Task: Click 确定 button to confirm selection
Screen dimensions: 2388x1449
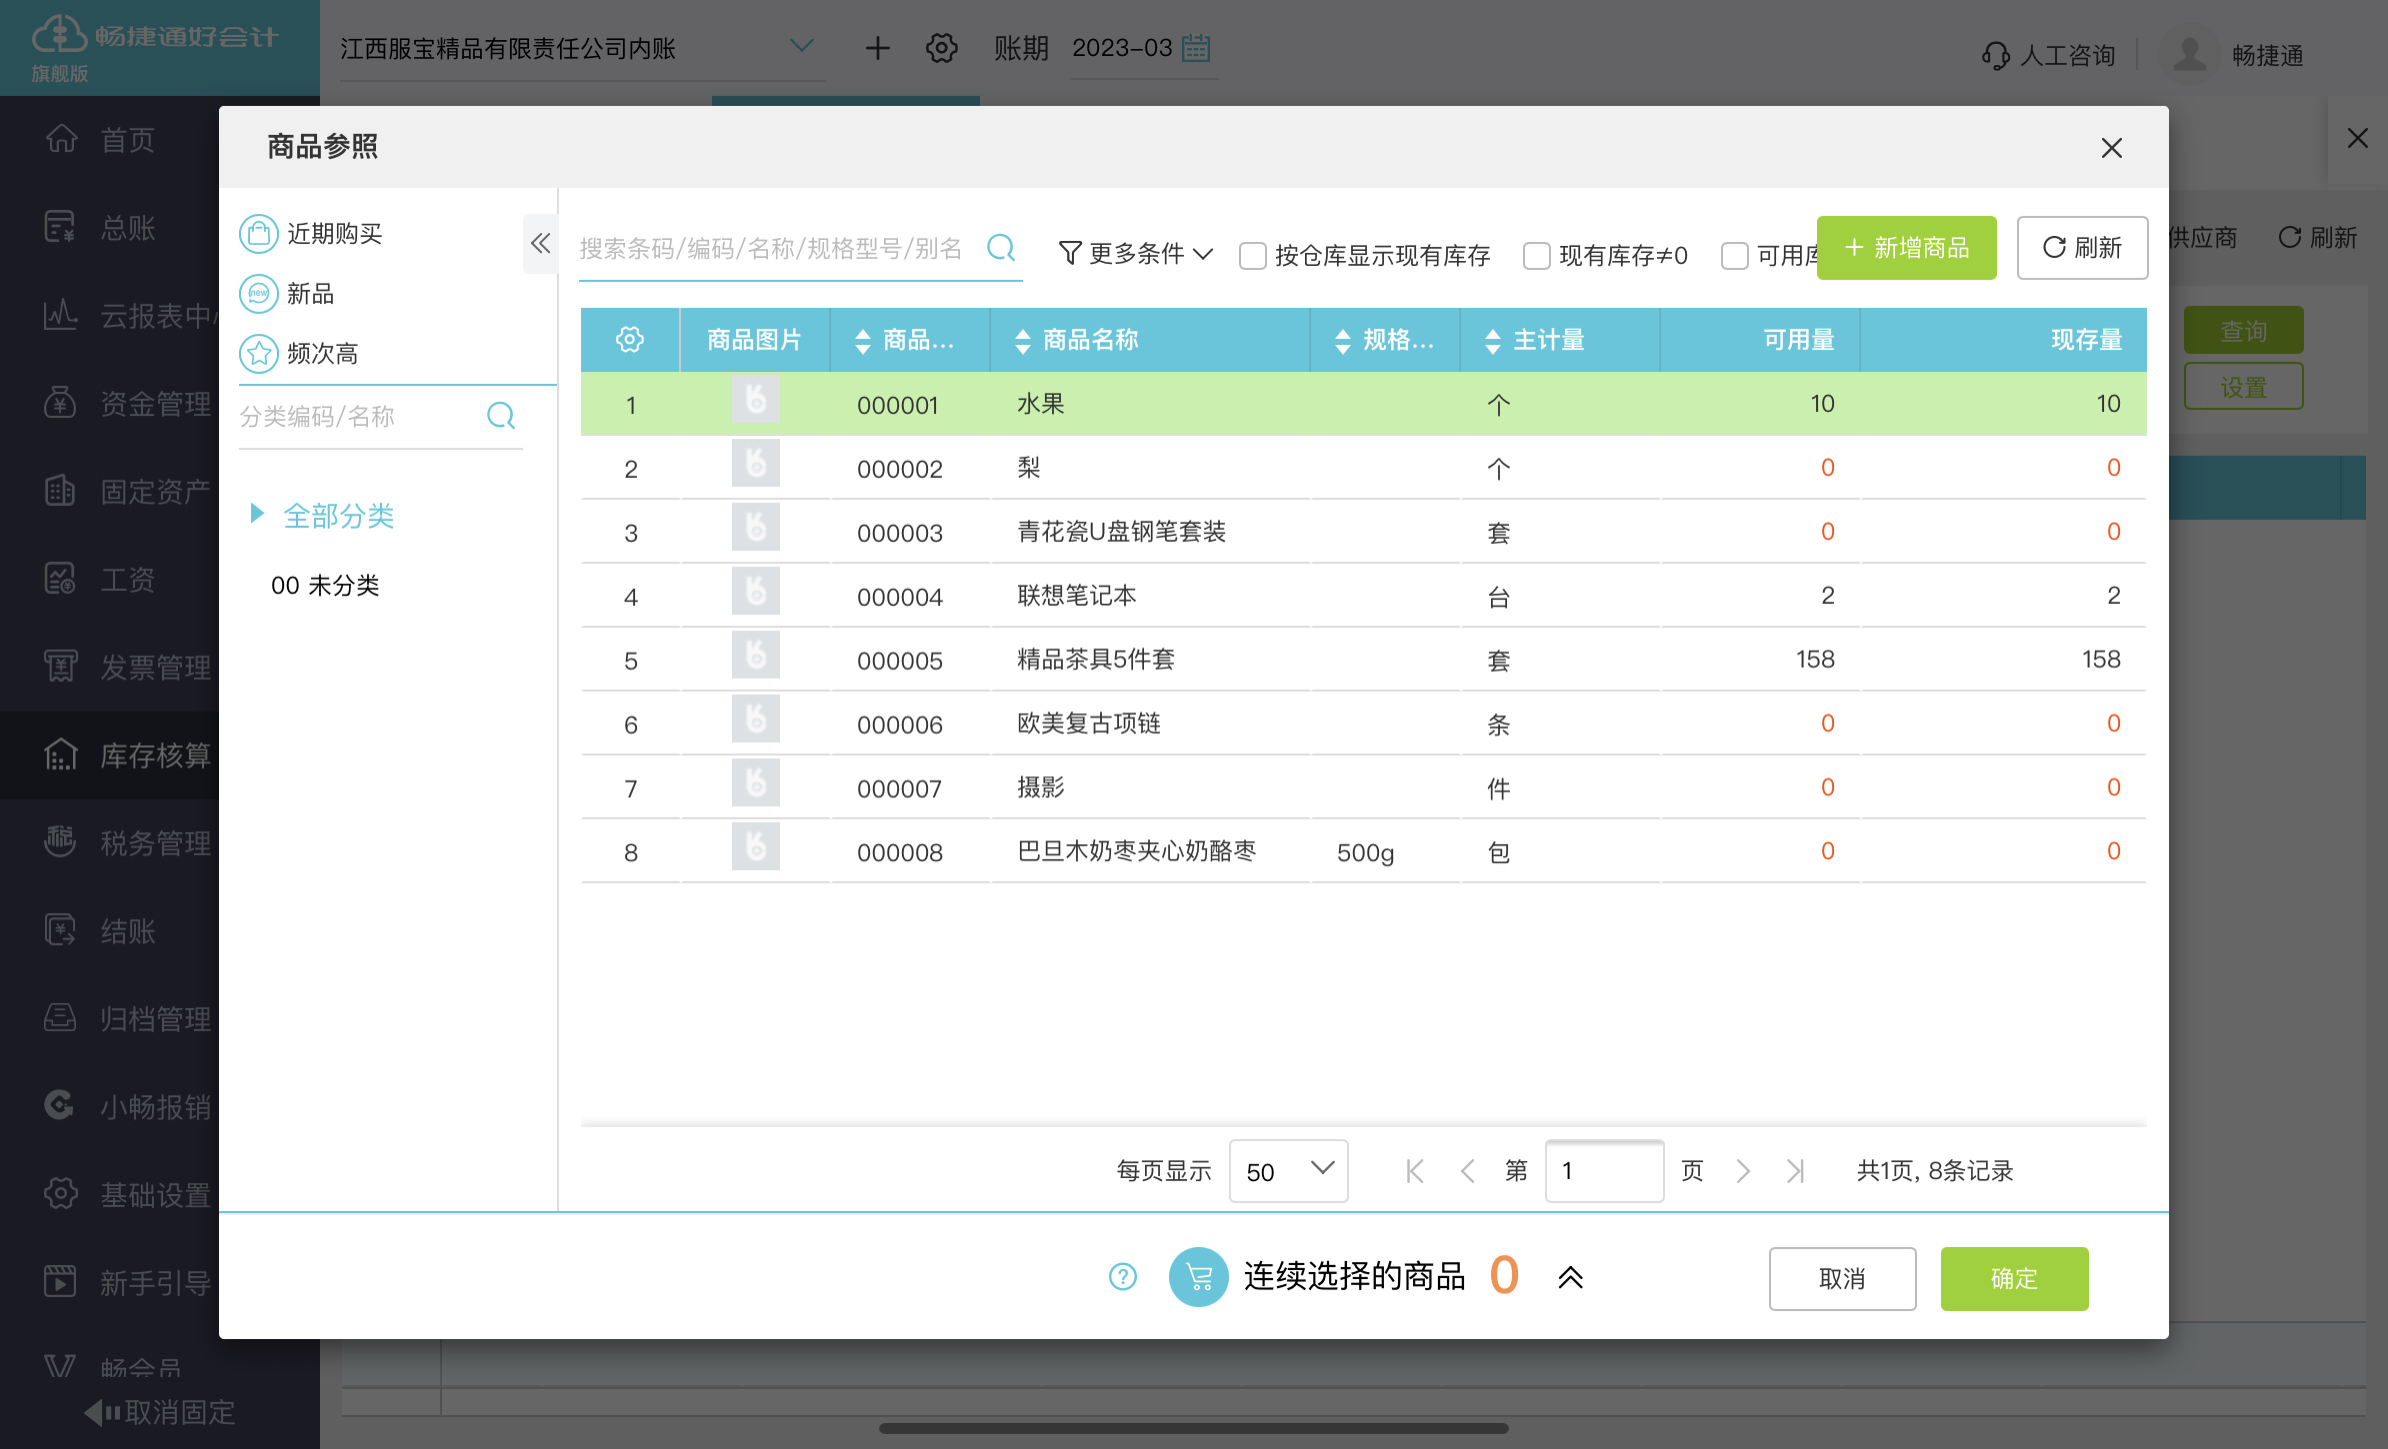Action: (x=2016, y=1277)
